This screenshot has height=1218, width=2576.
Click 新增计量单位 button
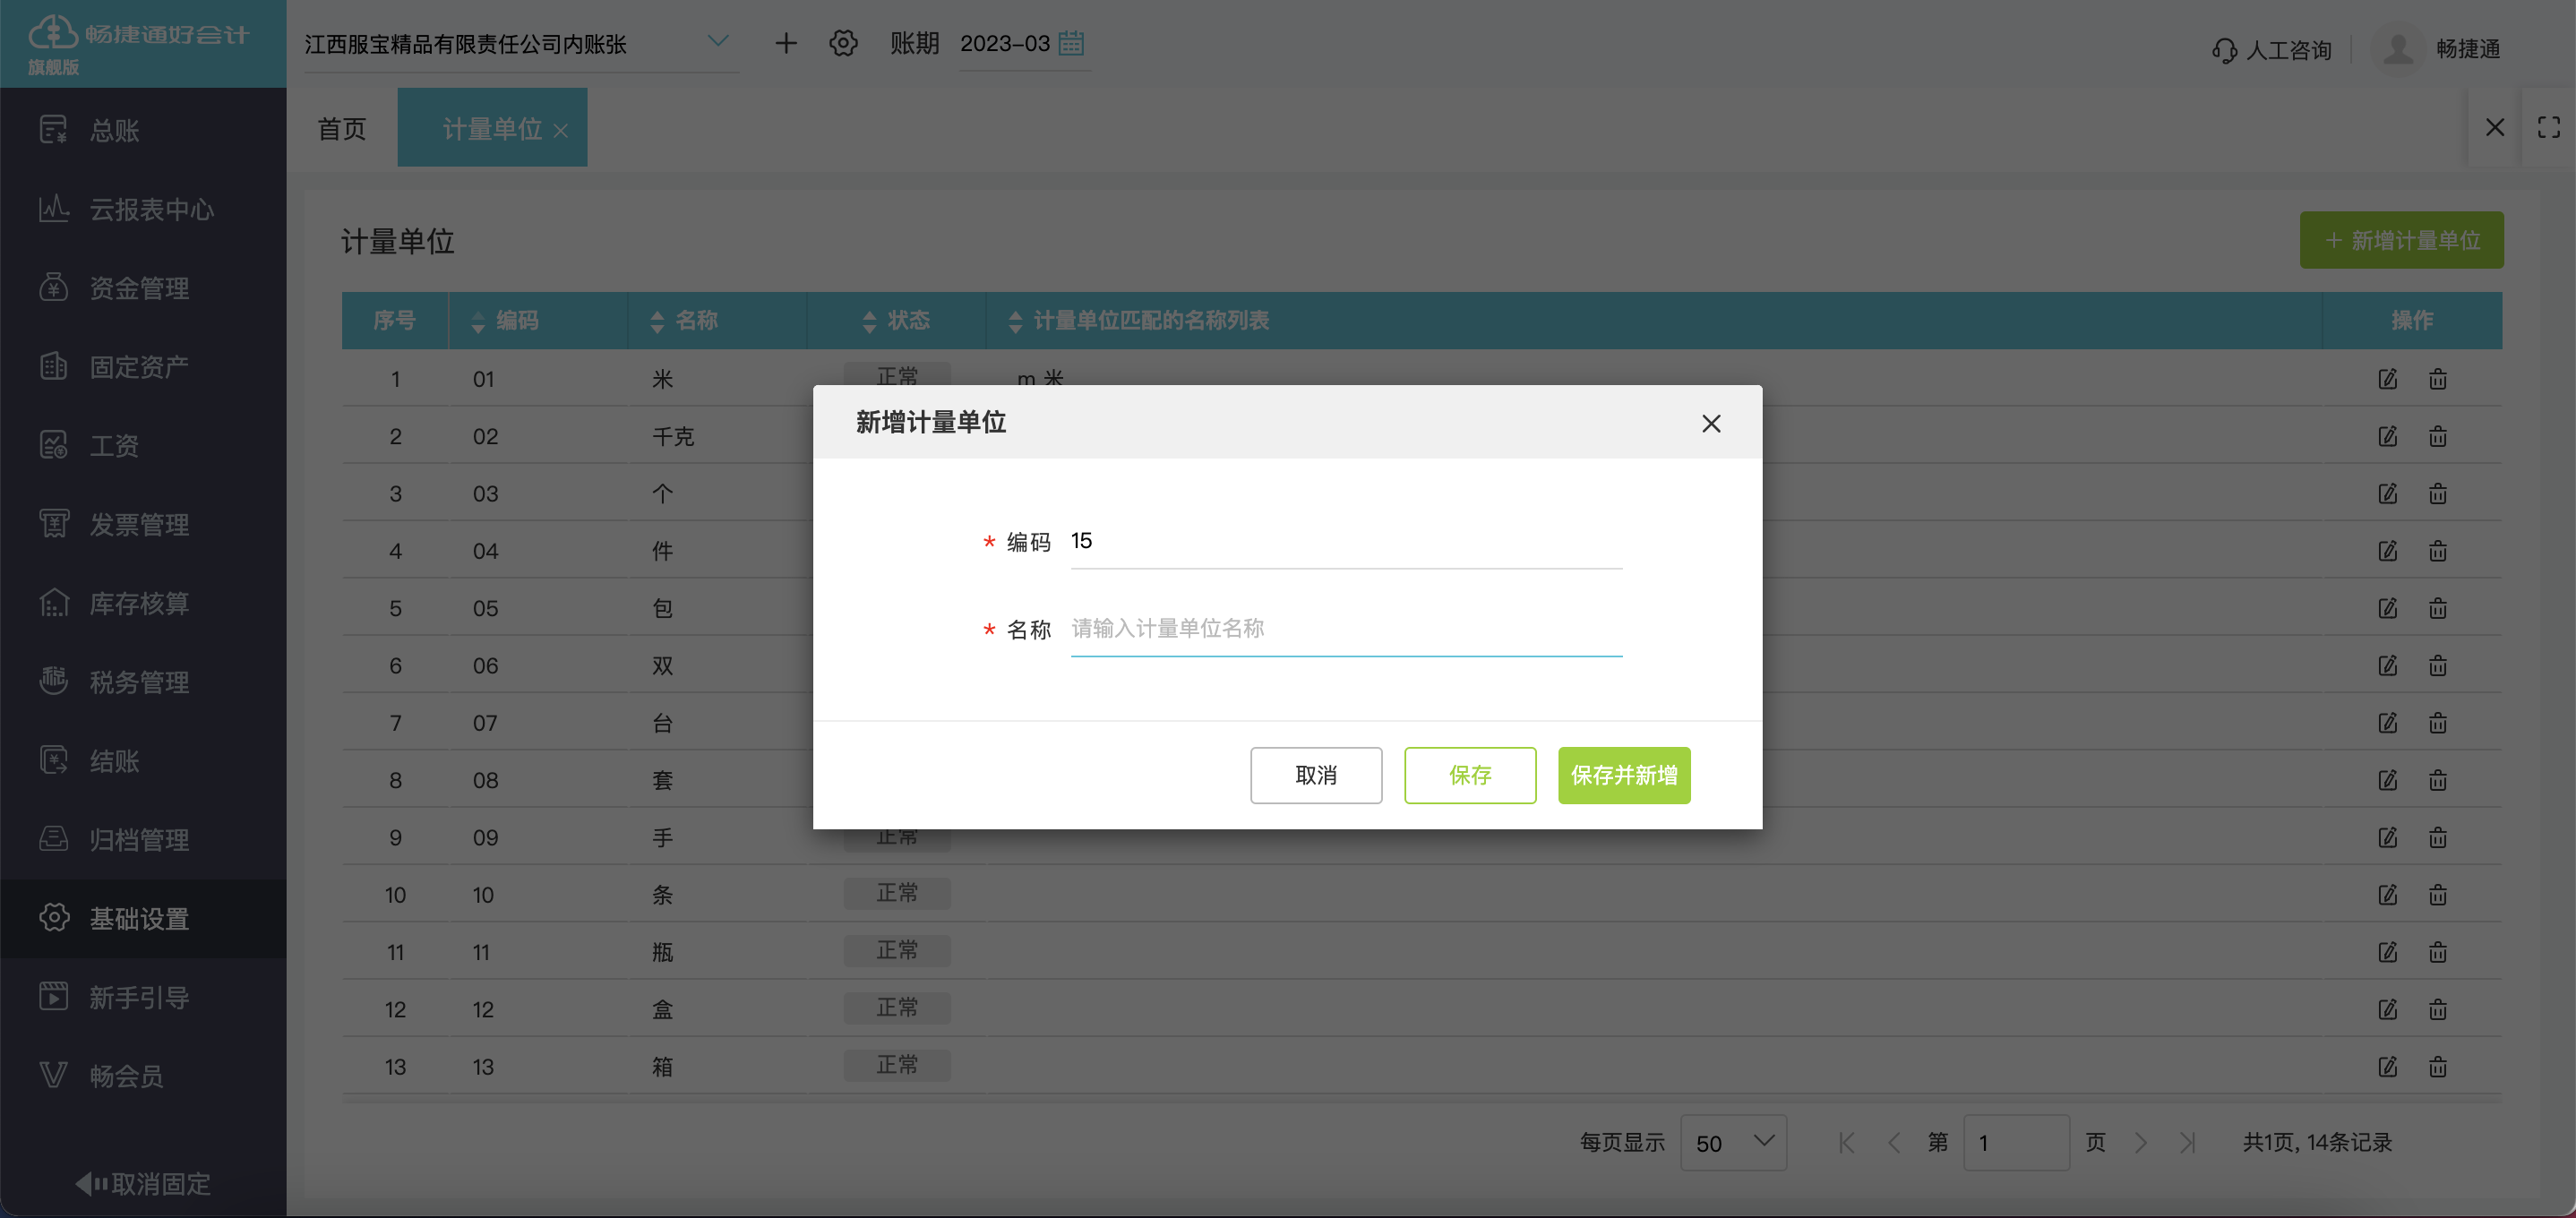(2403, 240)
